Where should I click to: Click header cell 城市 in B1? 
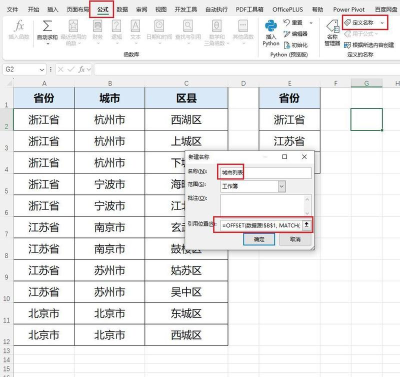coord(110,98)
